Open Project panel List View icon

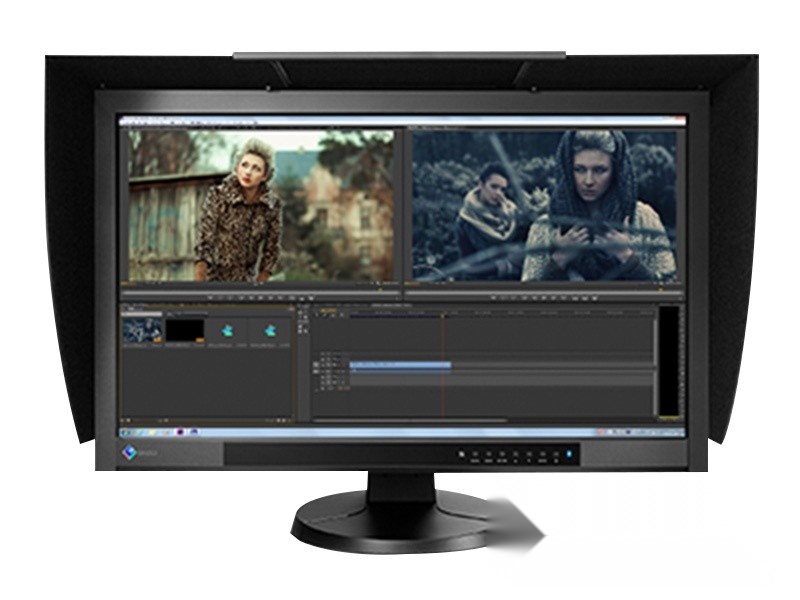[x=124, y=420]
